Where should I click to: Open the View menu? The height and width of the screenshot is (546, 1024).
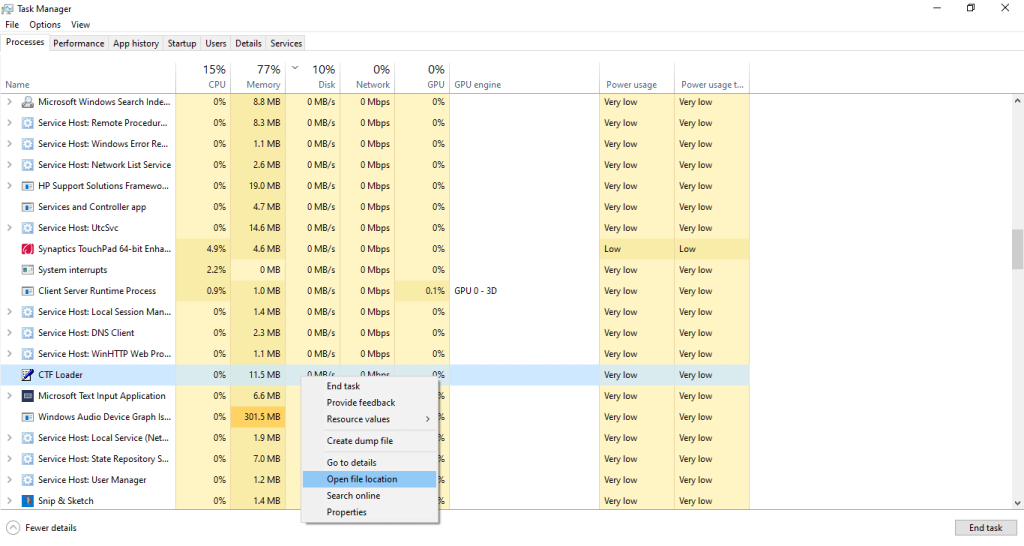[80, 25]
